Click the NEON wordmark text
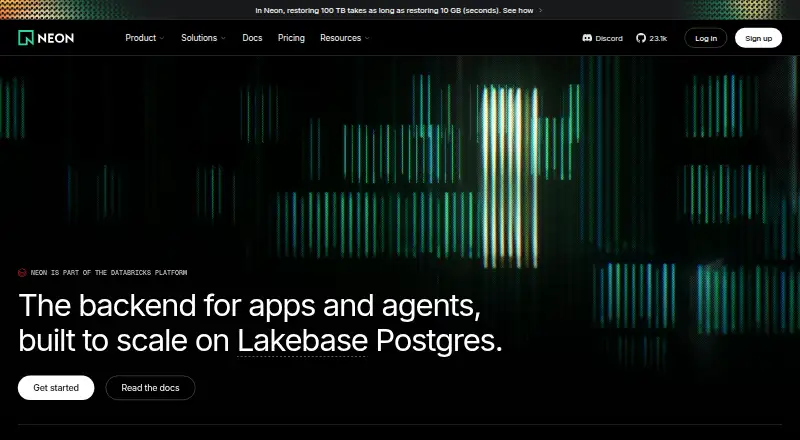Viewport: 800px width, 440px height. tap(55, 38)
